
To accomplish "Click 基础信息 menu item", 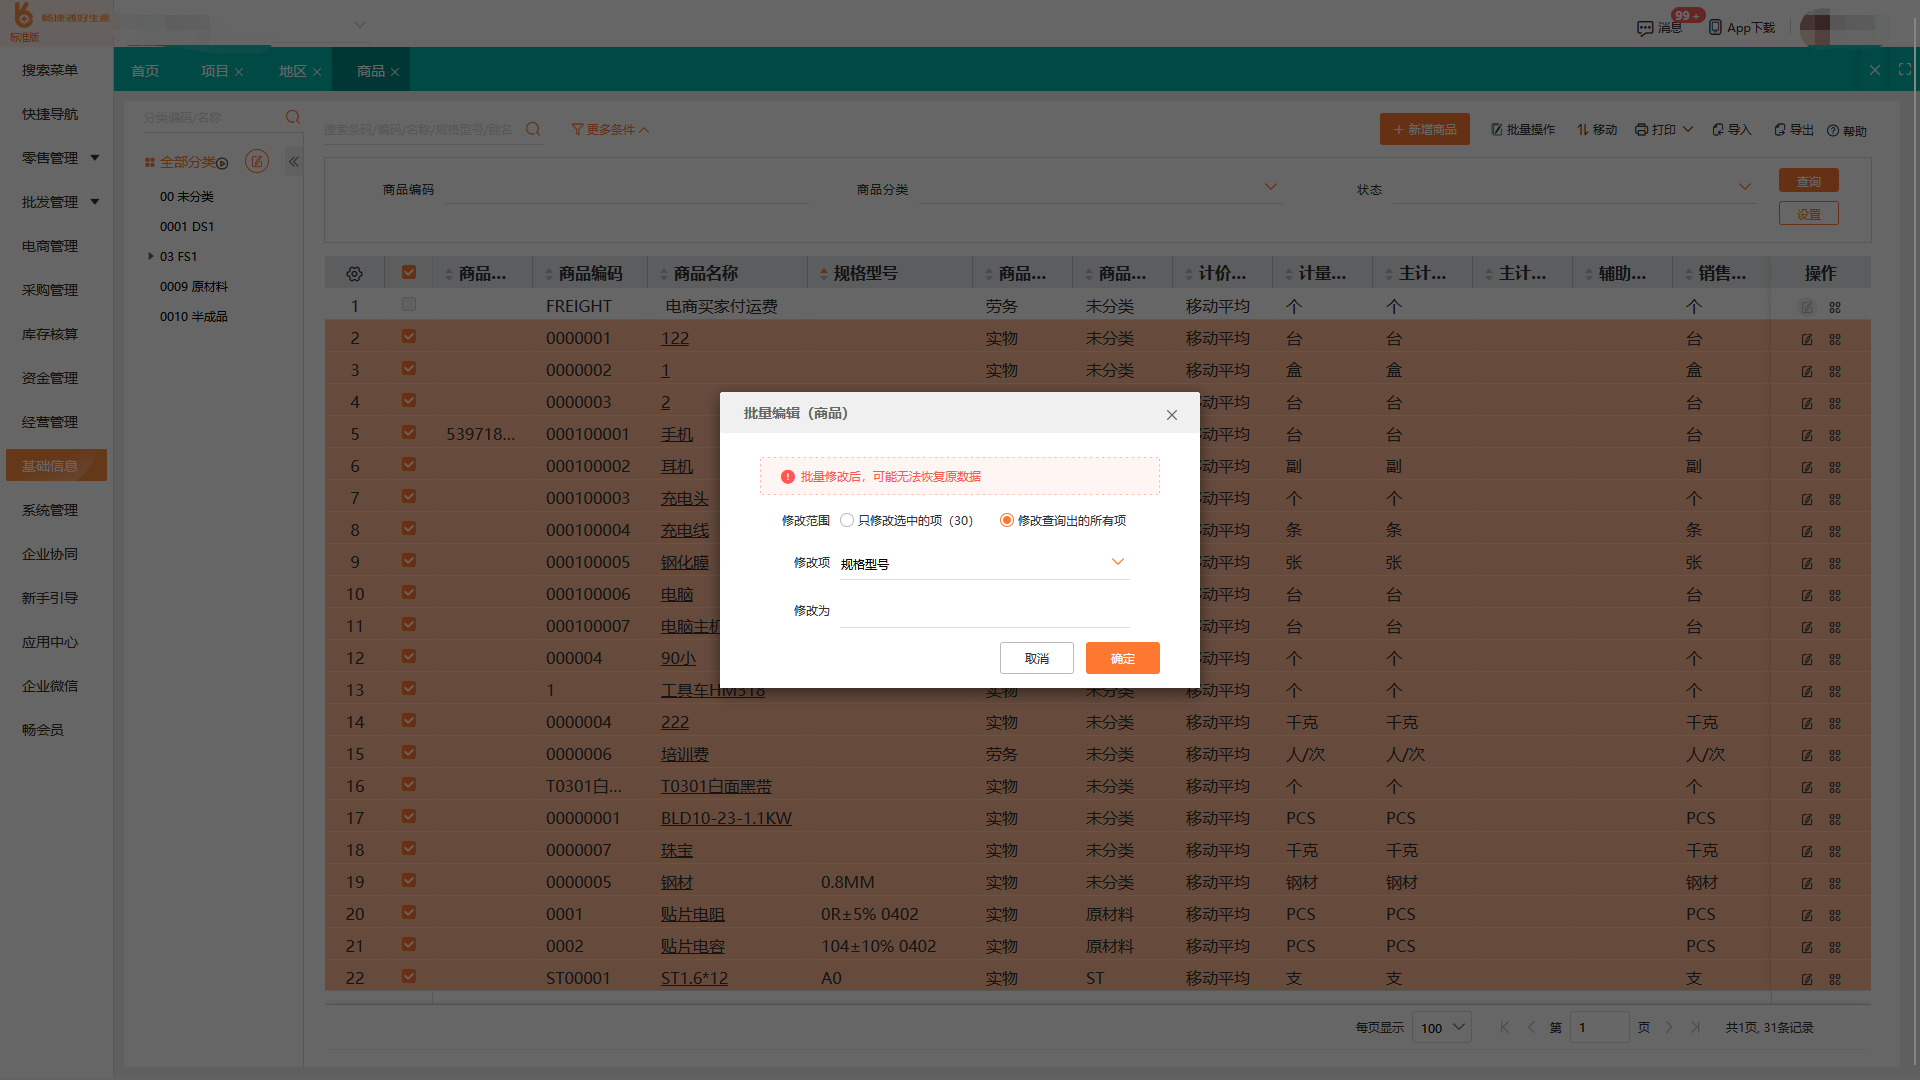I will [x=53, y=465].
